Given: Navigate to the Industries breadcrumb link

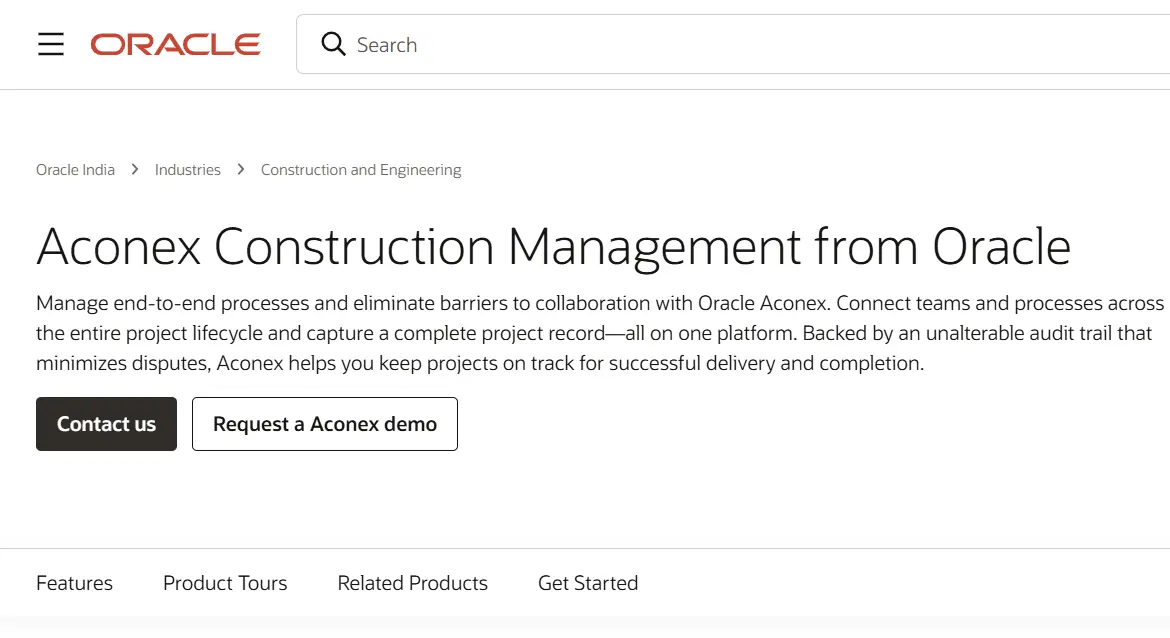Looking at the screenshot, I should coord(187,169).
